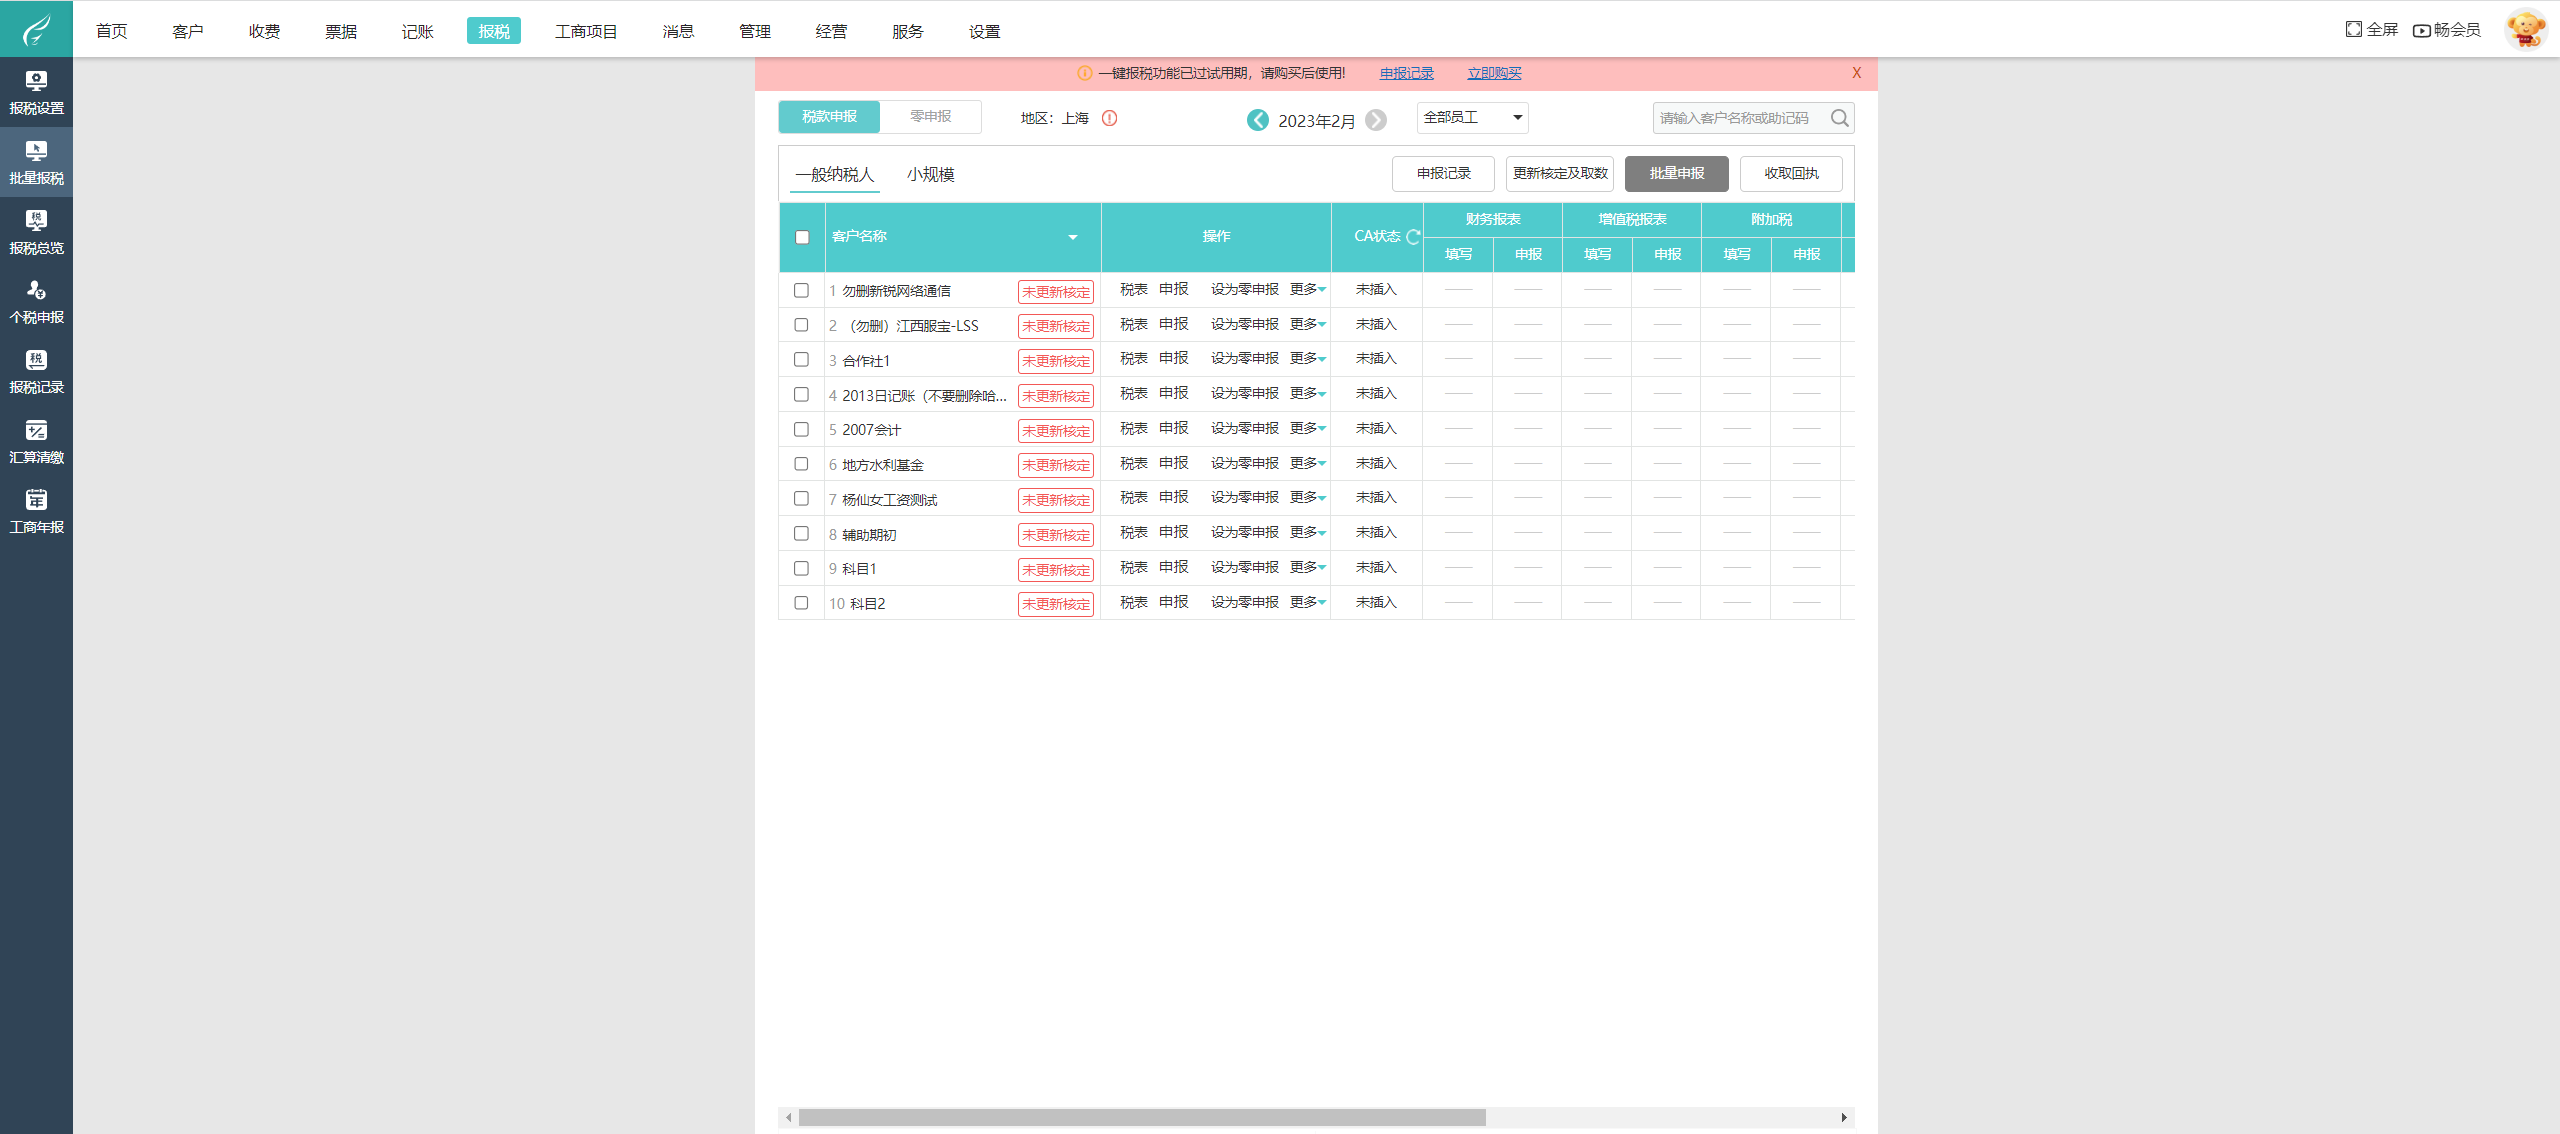Toggle checkbox for 2007会计 row
Image resolution: width=2560 pixels, height=1134 pixels.
[802, 429]
